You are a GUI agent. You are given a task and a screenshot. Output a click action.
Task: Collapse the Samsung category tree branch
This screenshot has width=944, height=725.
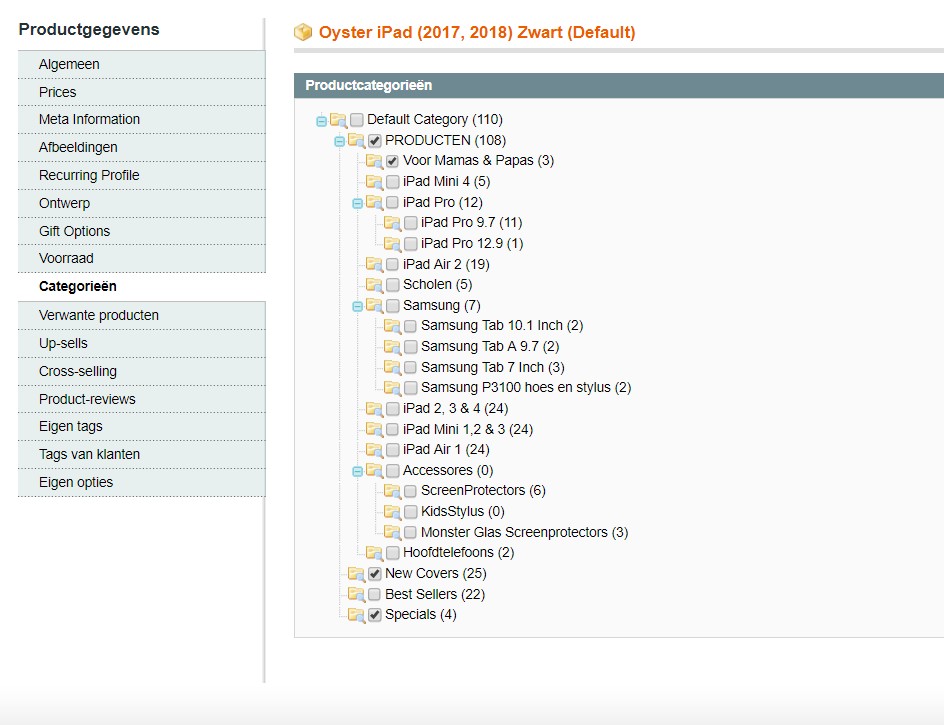(357, 306)
